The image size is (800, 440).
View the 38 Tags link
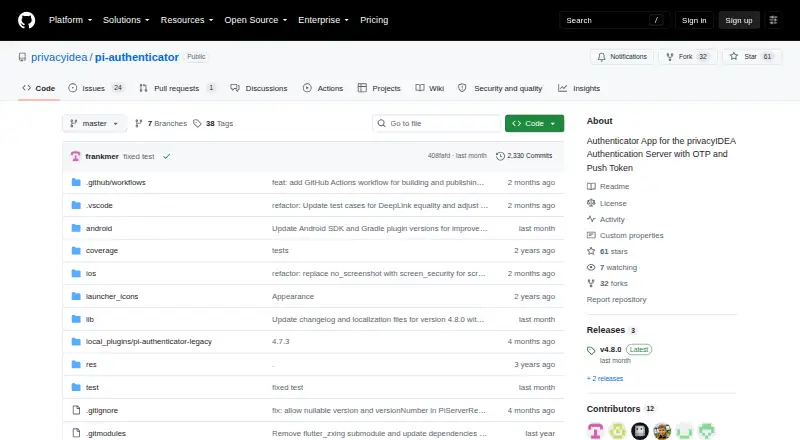pos(213,124)
